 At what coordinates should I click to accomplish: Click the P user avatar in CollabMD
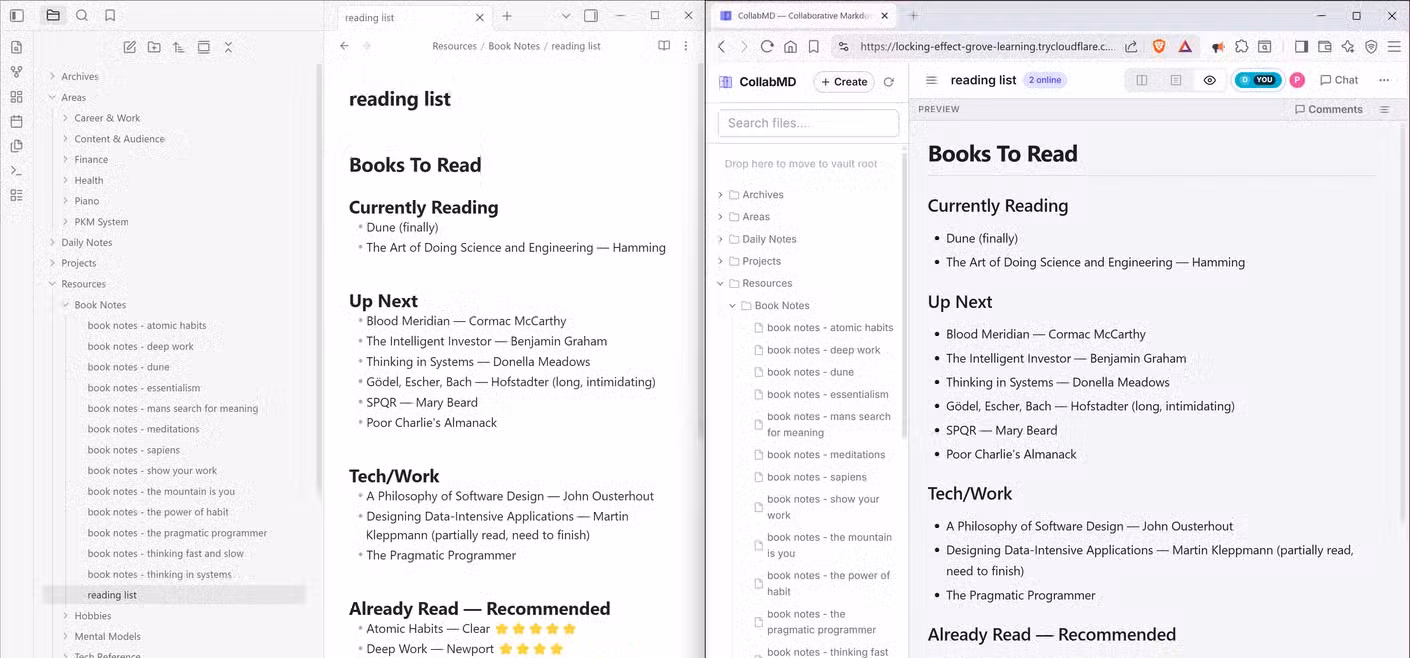pos(1297,80)
